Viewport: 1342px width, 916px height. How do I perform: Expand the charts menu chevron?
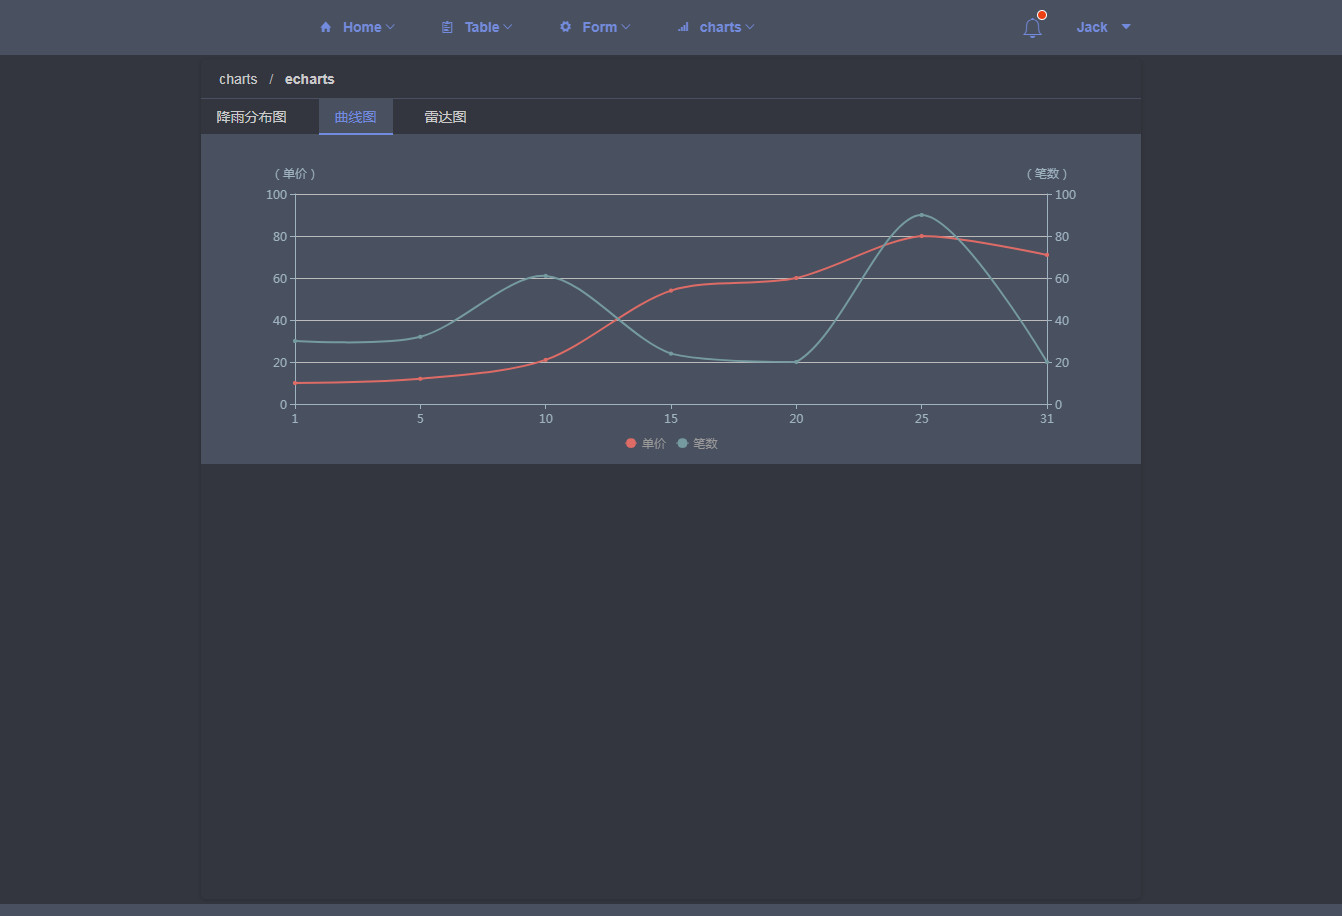(750, 27)
